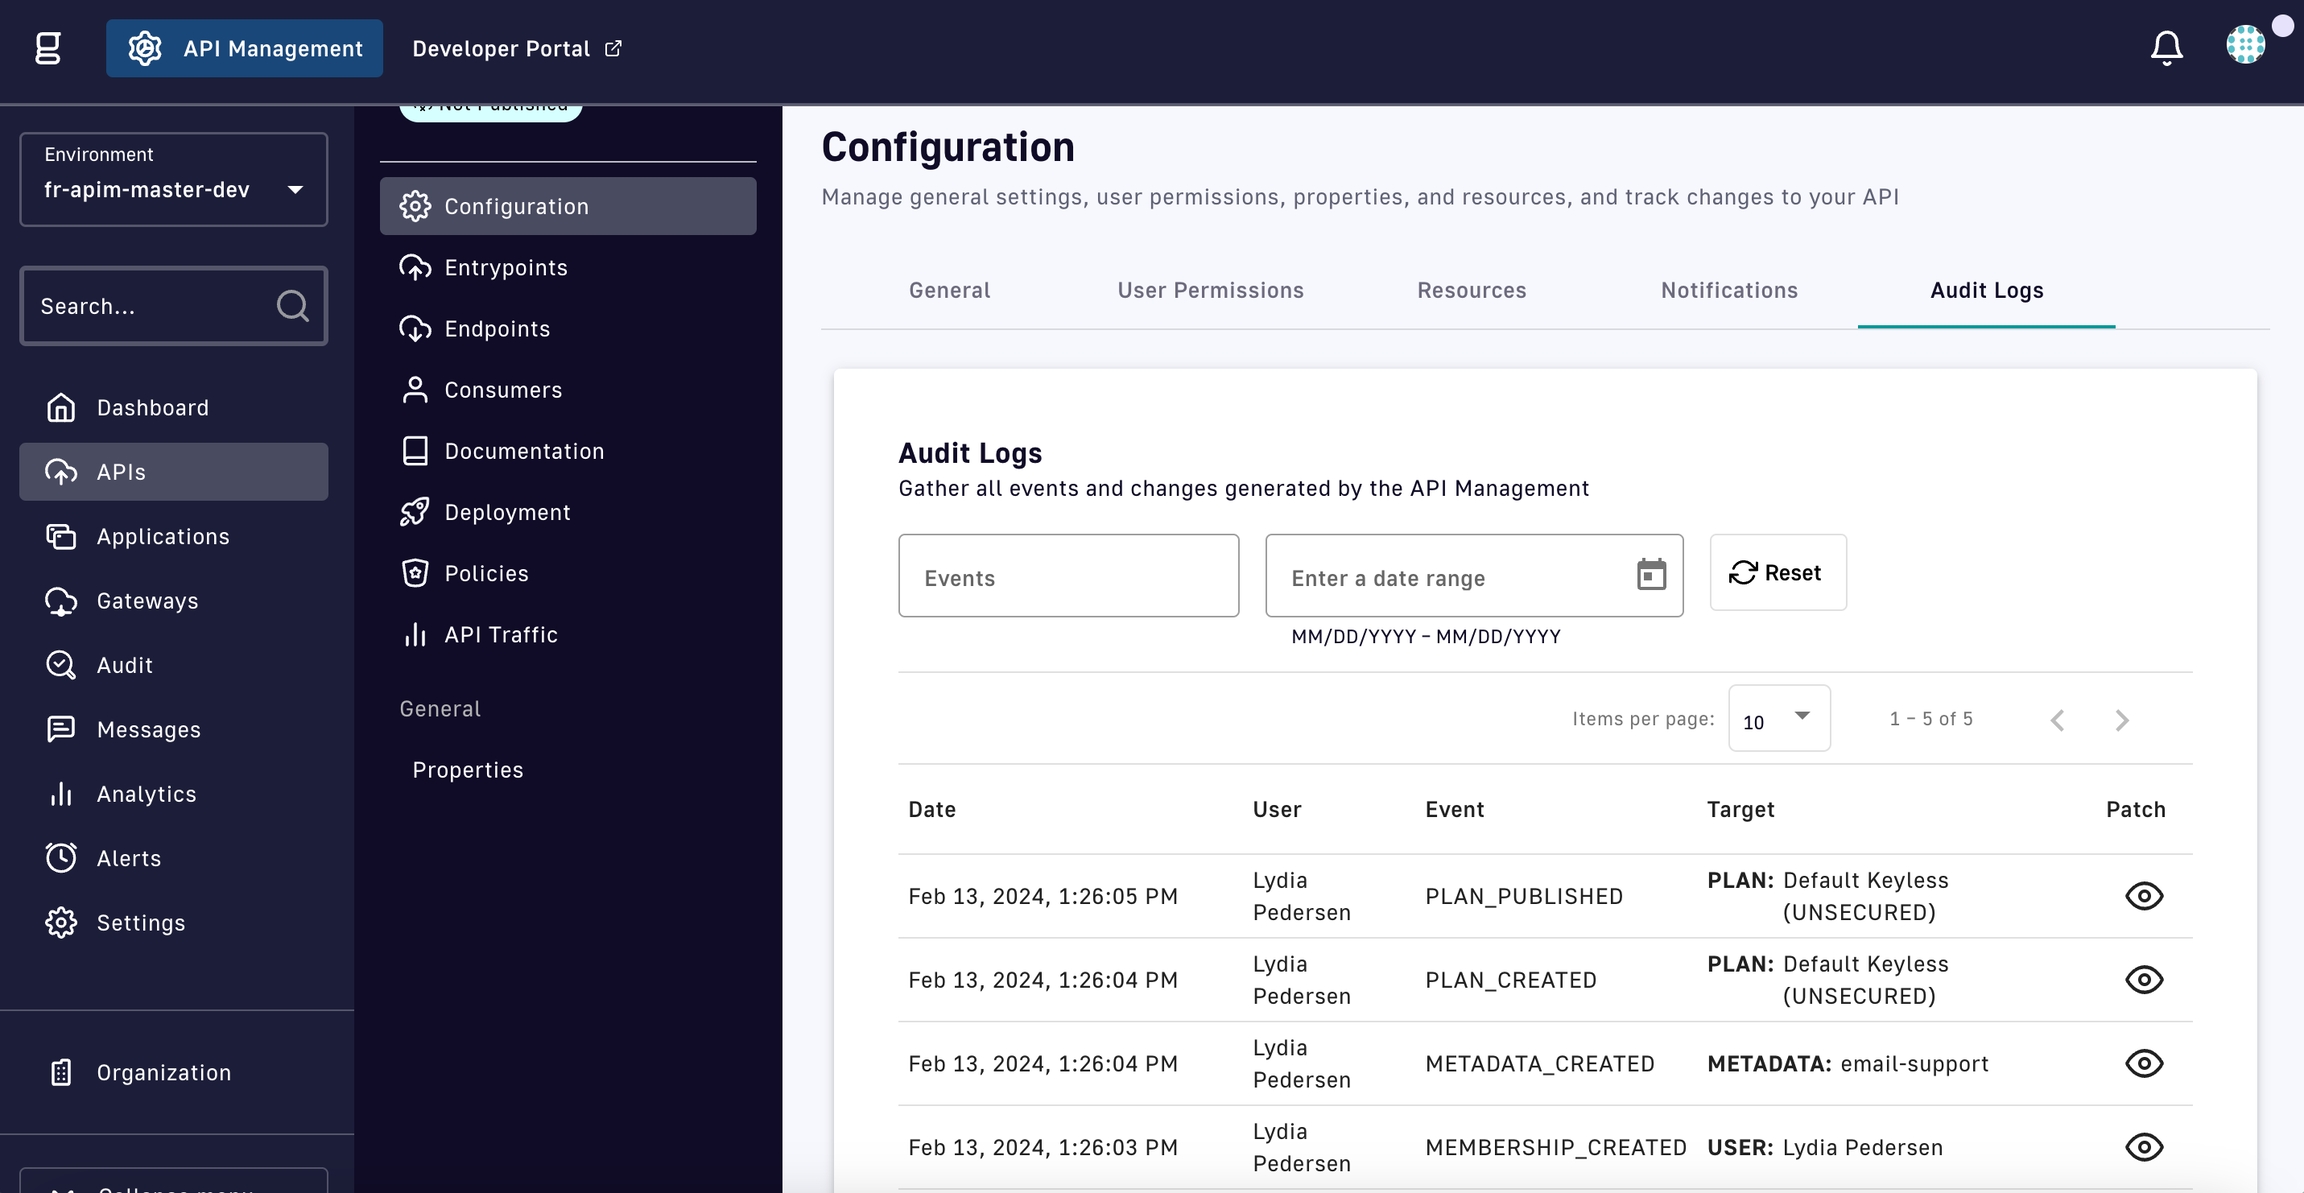Open Gateways from the sidebar

pos(147,601)
